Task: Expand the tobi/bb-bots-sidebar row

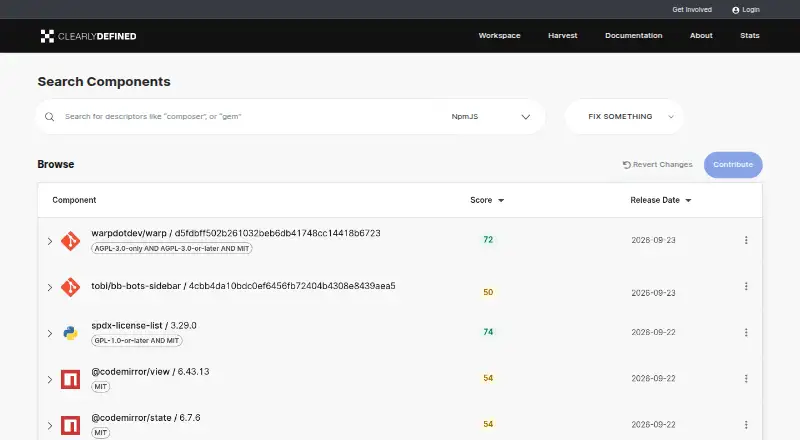Action: (x=50, y=287)
